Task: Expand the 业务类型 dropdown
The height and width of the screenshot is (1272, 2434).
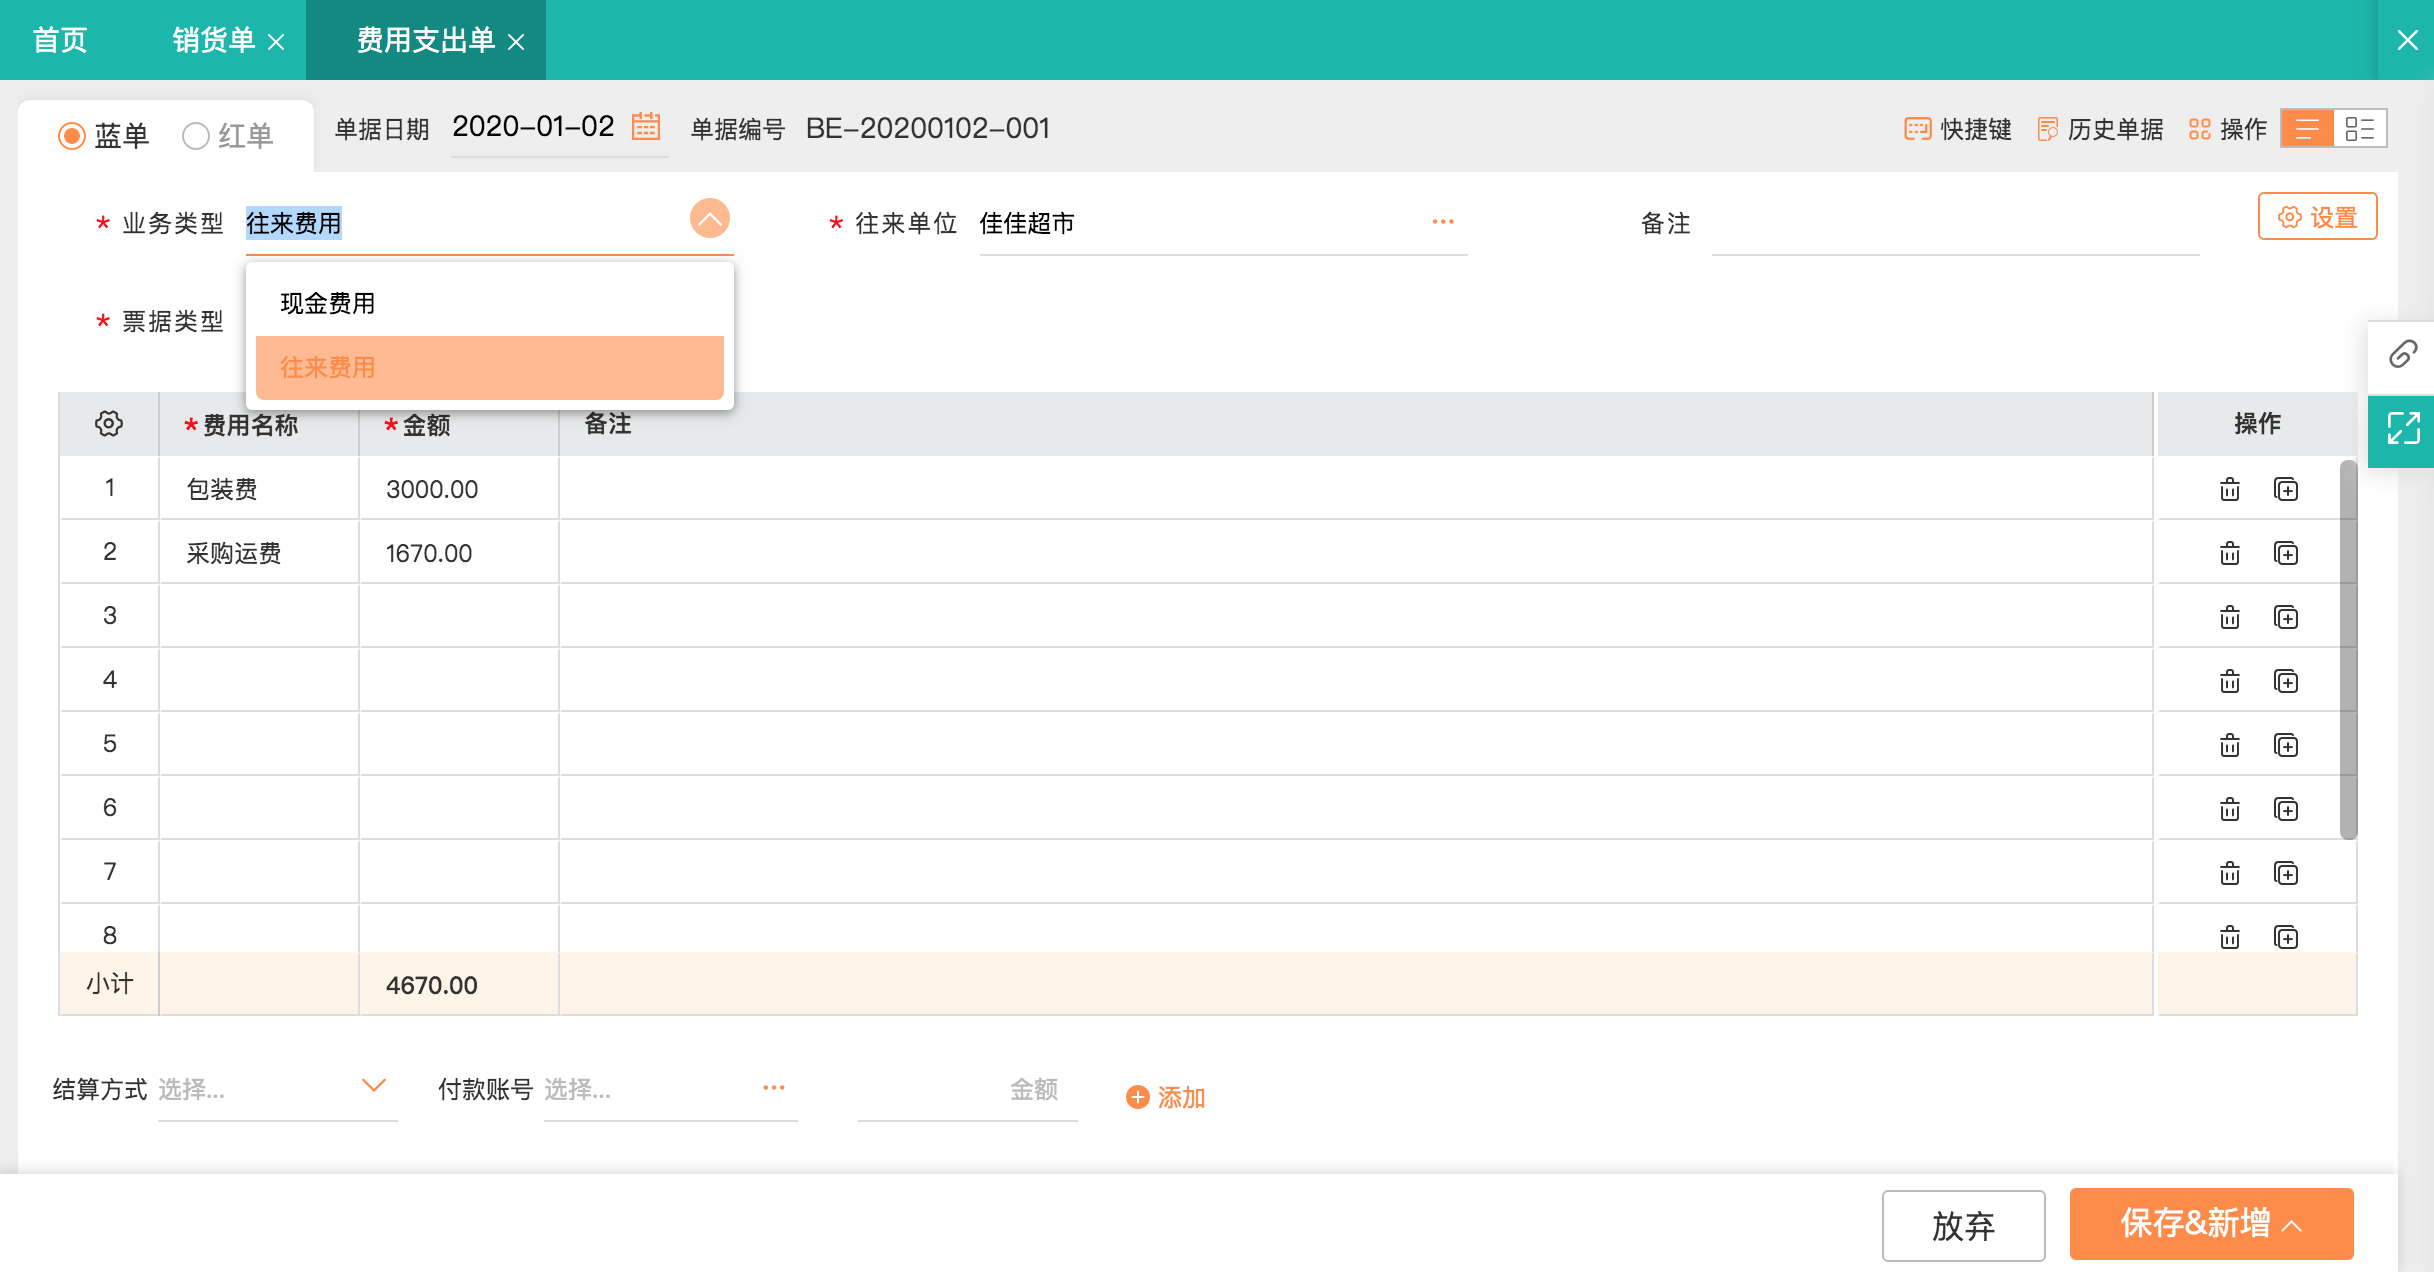Action: click(x=710, y=221)
